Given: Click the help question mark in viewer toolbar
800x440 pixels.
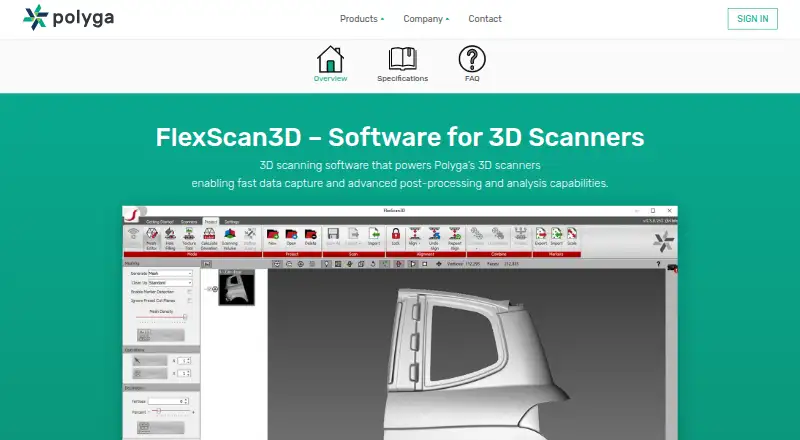Looking at the screenshot, I should point(658,264).
